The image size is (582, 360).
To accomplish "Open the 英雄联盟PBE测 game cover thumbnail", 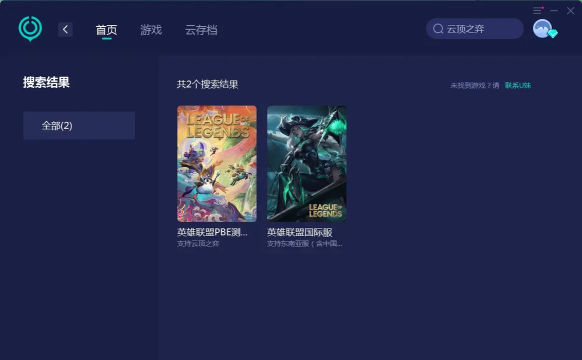I will (x=217, y=164).
